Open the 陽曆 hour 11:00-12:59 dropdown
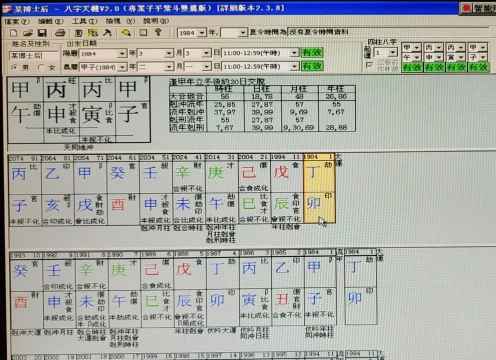This screenshot has width=496, height=360. [294, 53]
